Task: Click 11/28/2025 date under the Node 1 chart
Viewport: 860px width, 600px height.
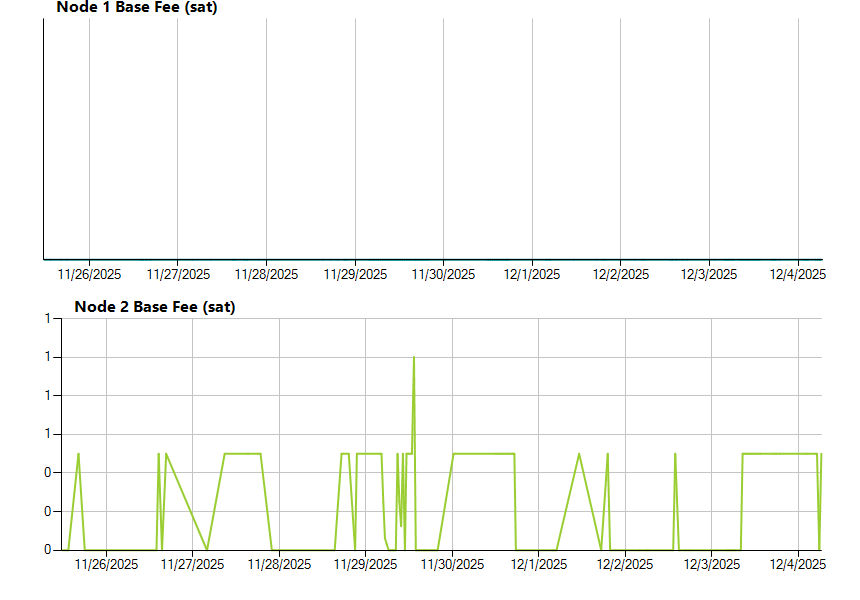Action: click(266, 274)
